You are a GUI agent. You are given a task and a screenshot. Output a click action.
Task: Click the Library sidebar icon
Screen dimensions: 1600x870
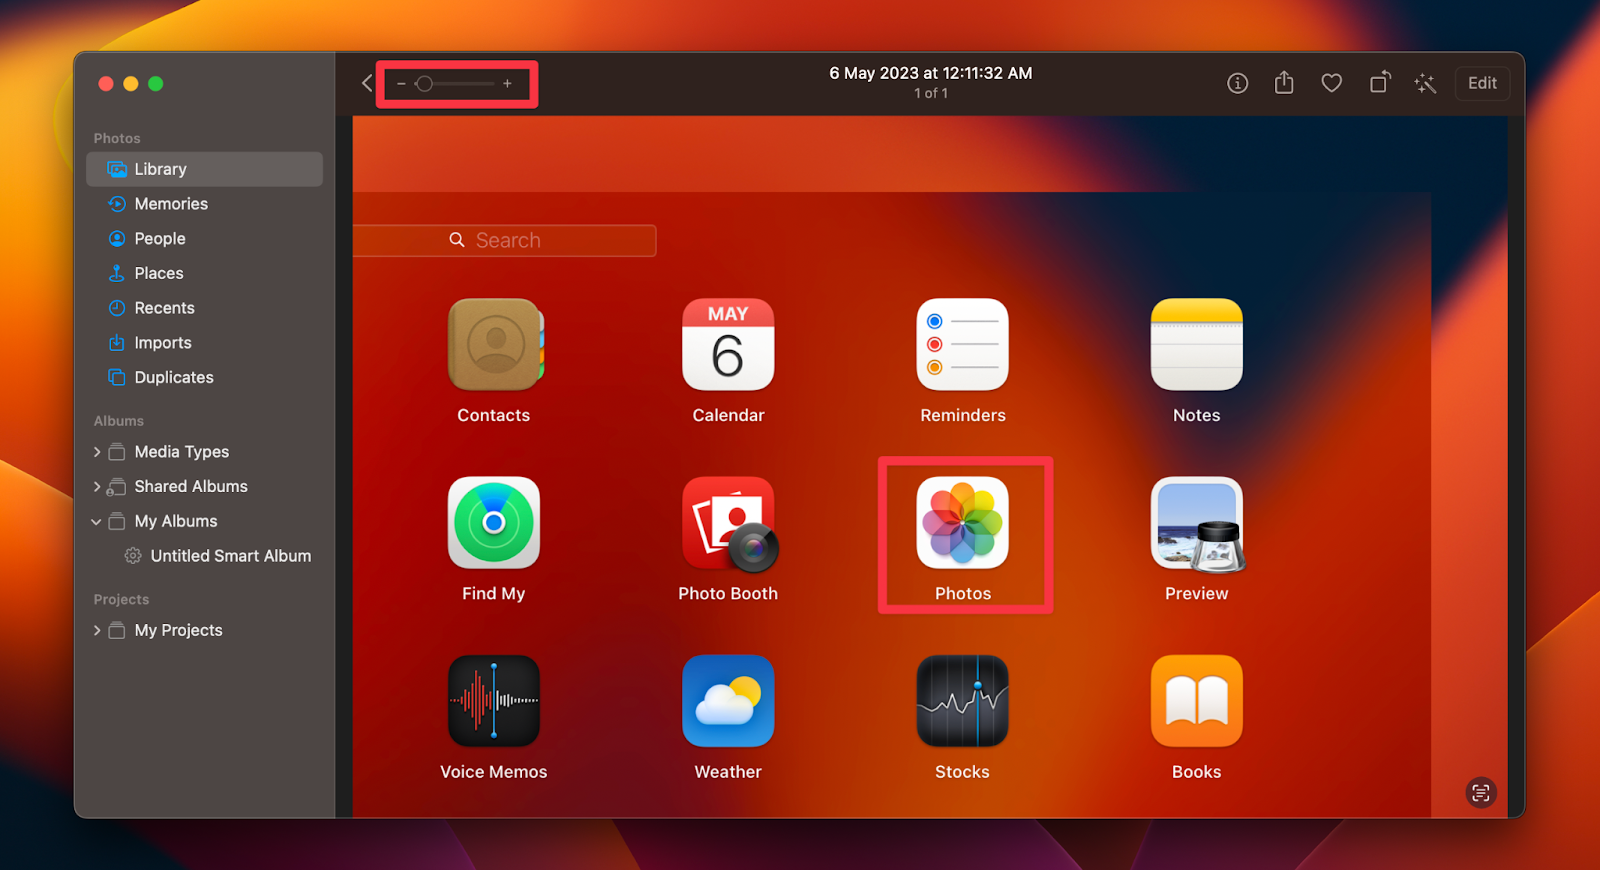tap(117, 169)
